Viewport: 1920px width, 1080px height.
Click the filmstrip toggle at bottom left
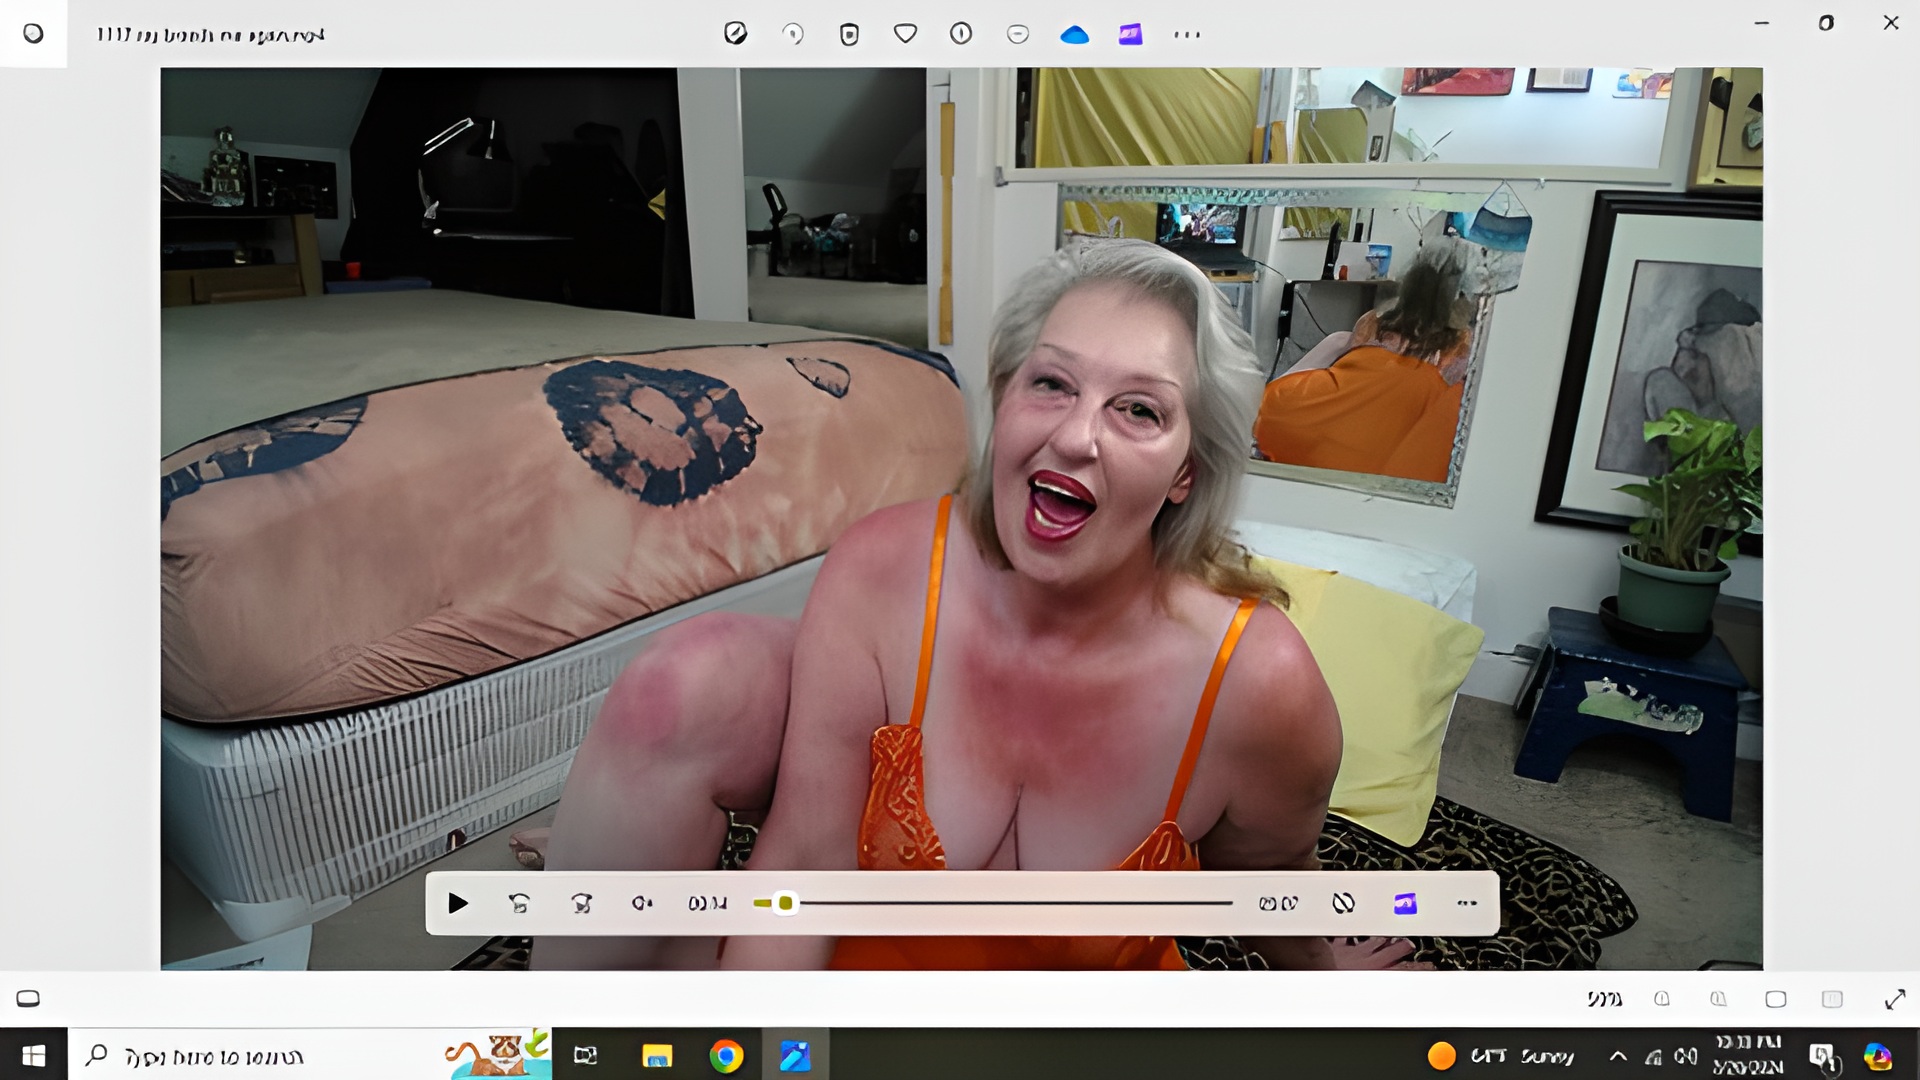point(28,999)
